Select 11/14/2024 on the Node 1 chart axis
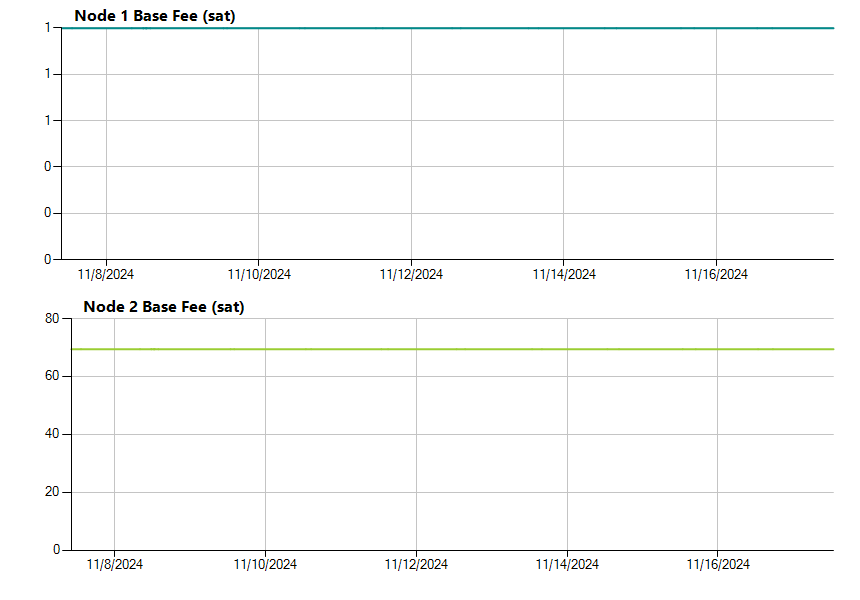Screen dimensions: 860x600 (564, 274)
